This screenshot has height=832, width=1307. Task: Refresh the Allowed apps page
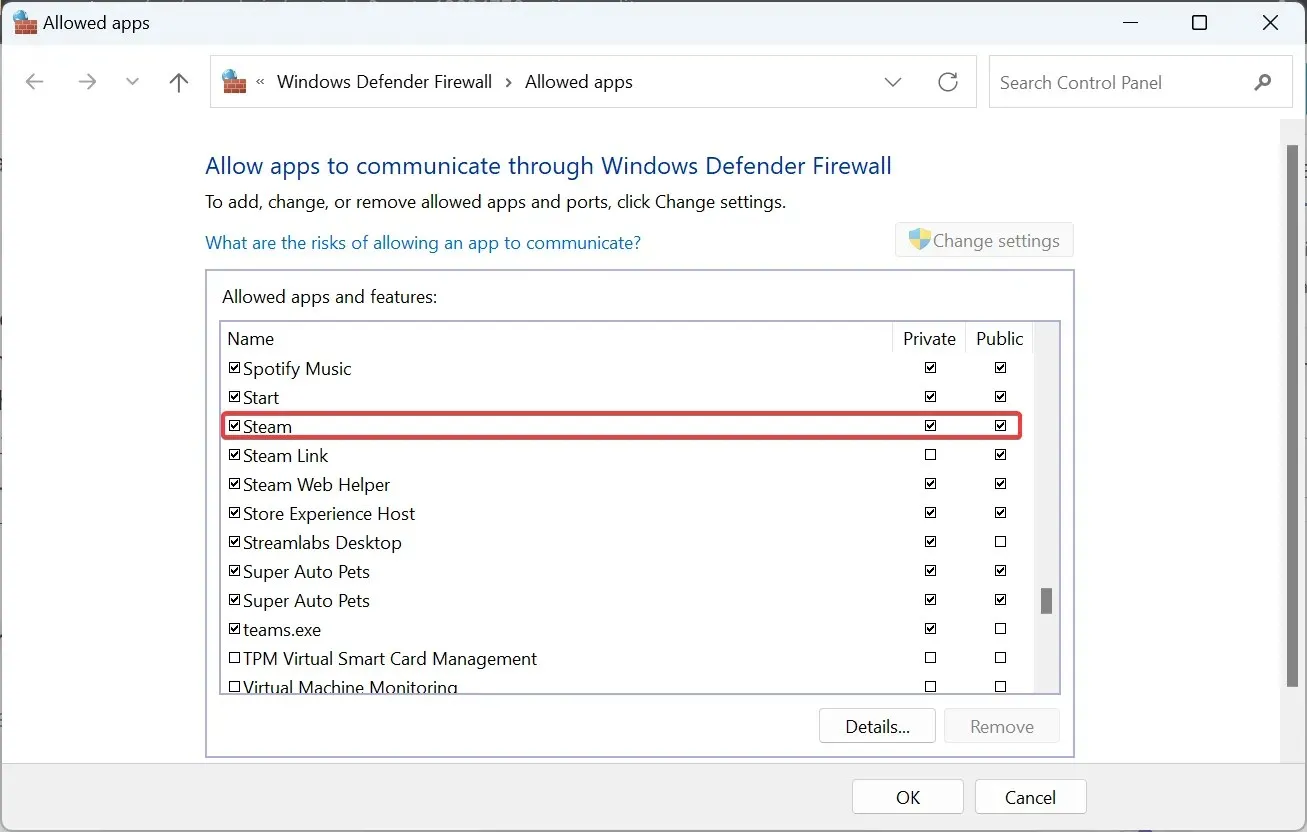(x=948, y=82)
